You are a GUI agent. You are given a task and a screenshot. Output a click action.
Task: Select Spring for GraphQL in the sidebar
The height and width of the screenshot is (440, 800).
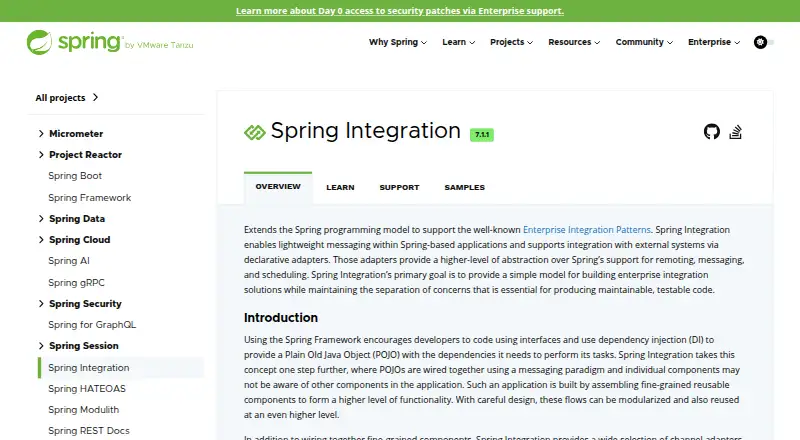[x=92, y=325]
